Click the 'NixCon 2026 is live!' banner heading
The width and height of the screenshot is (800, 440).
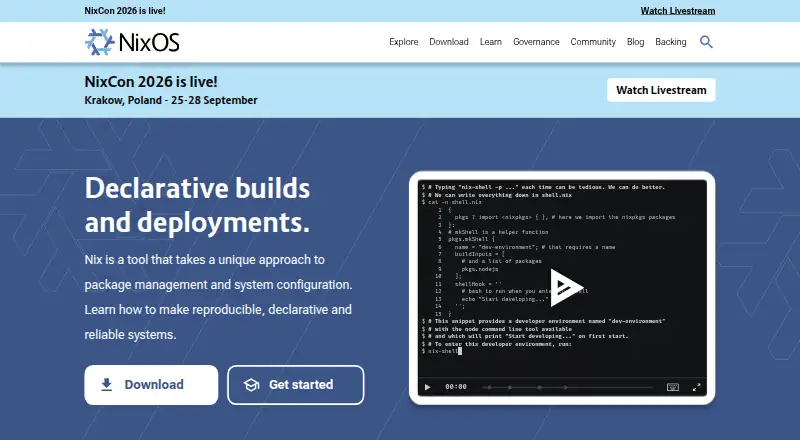coord(151,82)
